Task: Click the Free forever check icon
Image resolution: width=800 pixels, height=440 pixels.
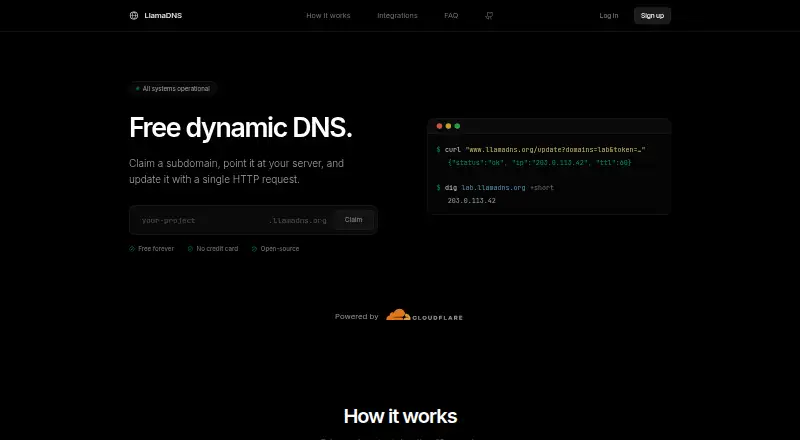Action: point(132,249)
